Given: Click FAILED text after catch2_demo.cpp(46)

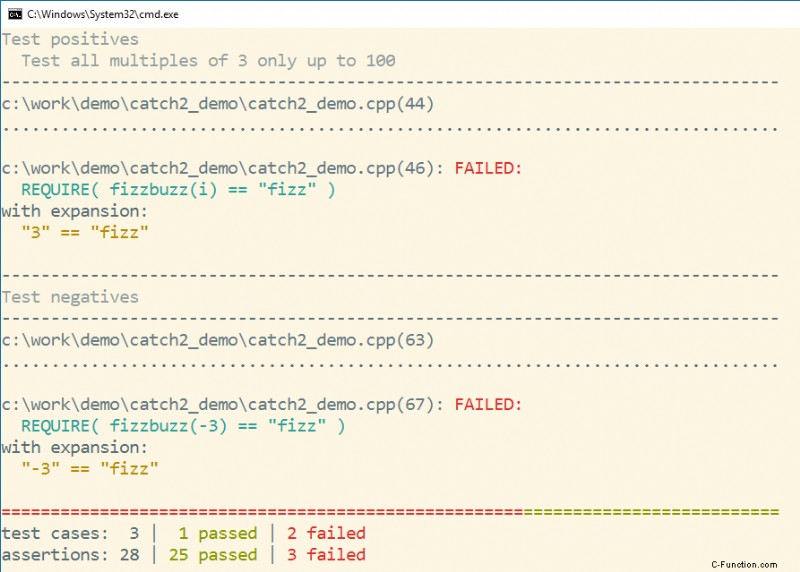Looking at the screenshot, I should tap(488, 168).
